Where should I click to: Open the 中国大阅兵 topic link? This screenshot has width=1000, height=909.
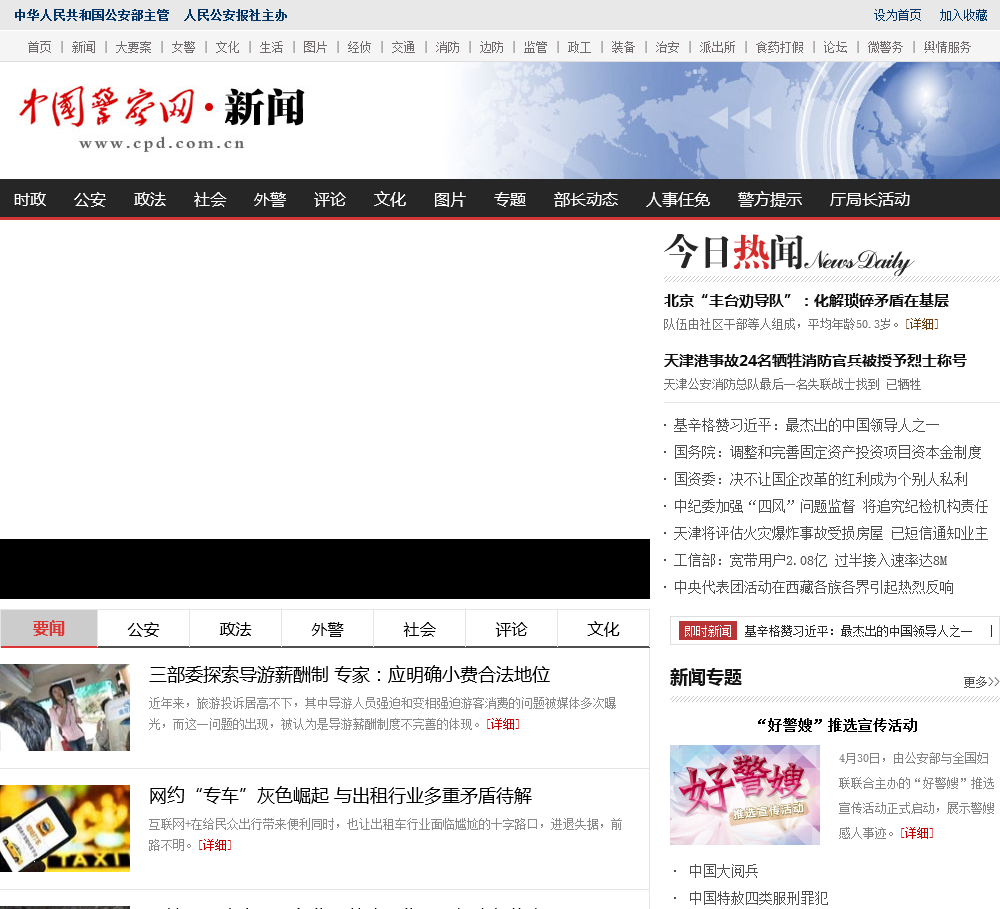pyautogui.click(x=723, y=871)
